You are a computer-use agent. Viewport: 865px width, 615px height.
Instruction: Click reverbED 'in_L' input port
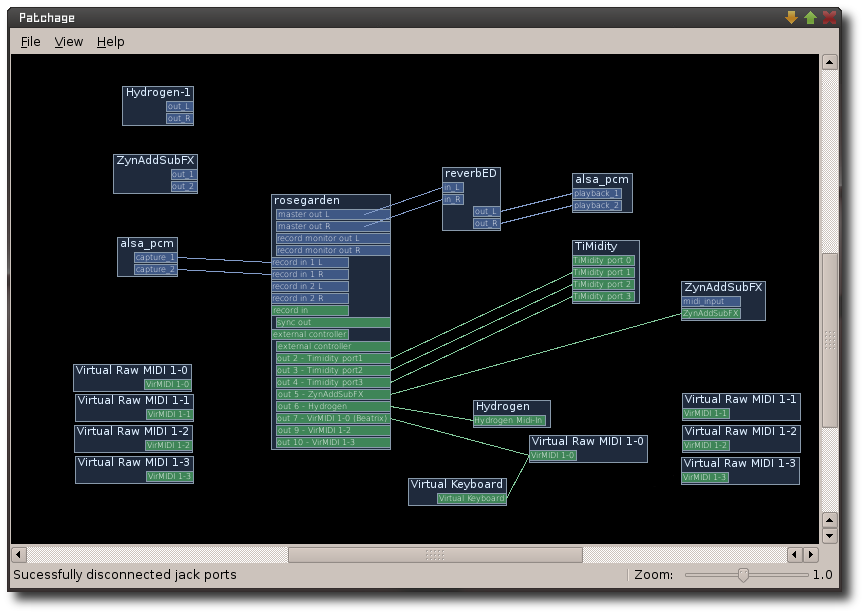tap(453, 187)
